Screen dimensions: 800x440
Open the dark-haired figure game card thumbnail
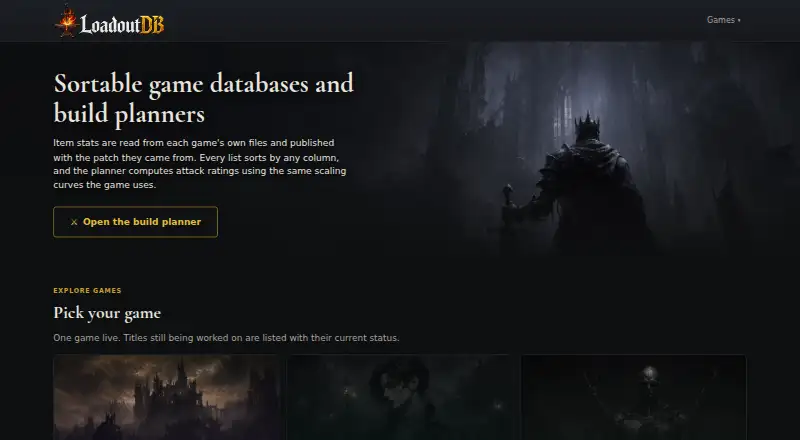(400, 398)
